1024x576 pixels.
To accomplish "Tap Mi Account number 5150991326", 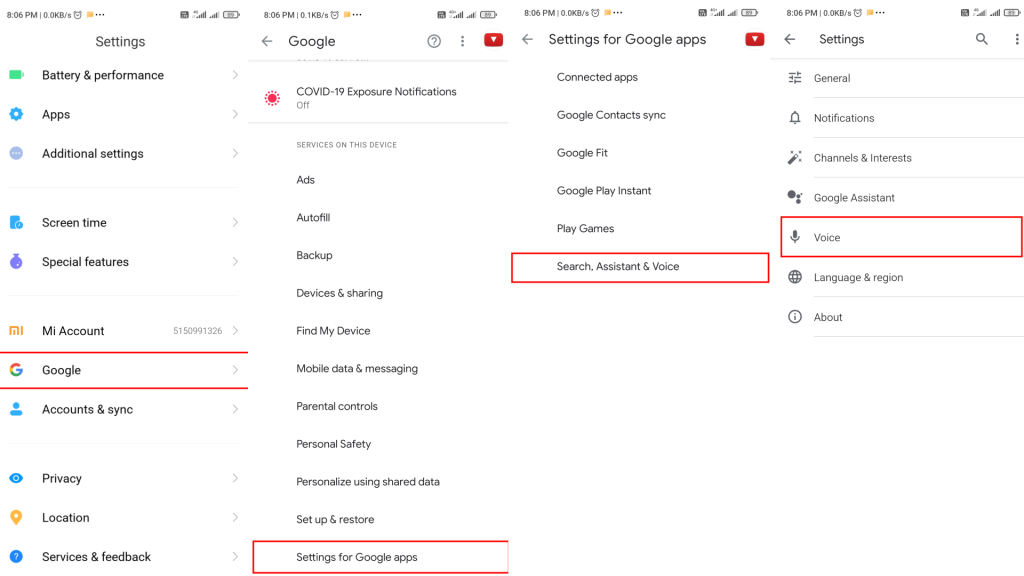I will point(197,331).
